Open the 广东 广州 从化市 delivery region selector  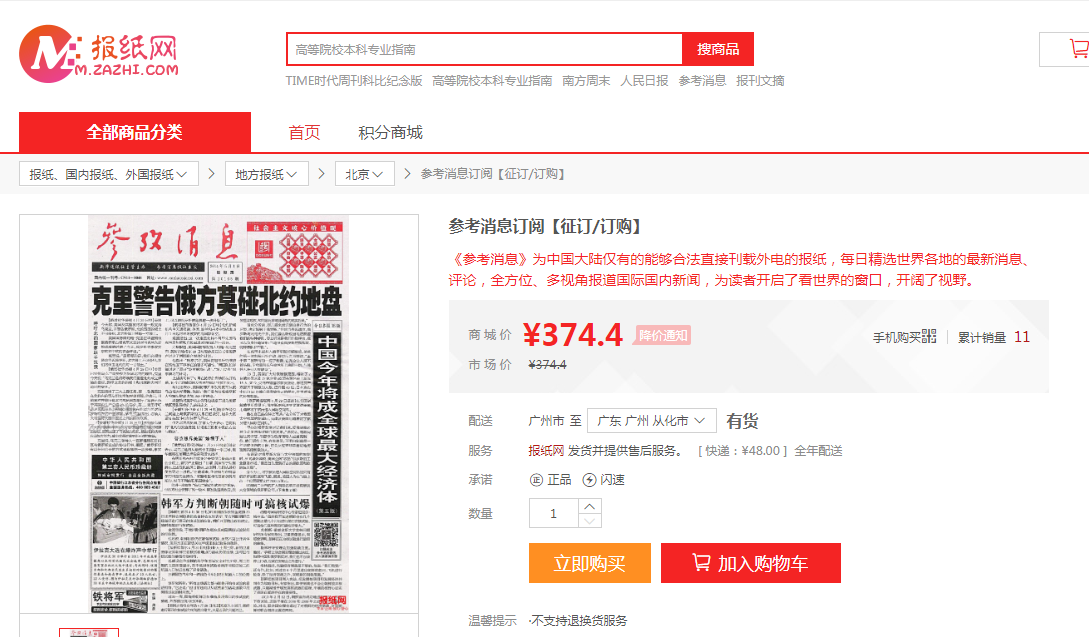pos(652,421)
